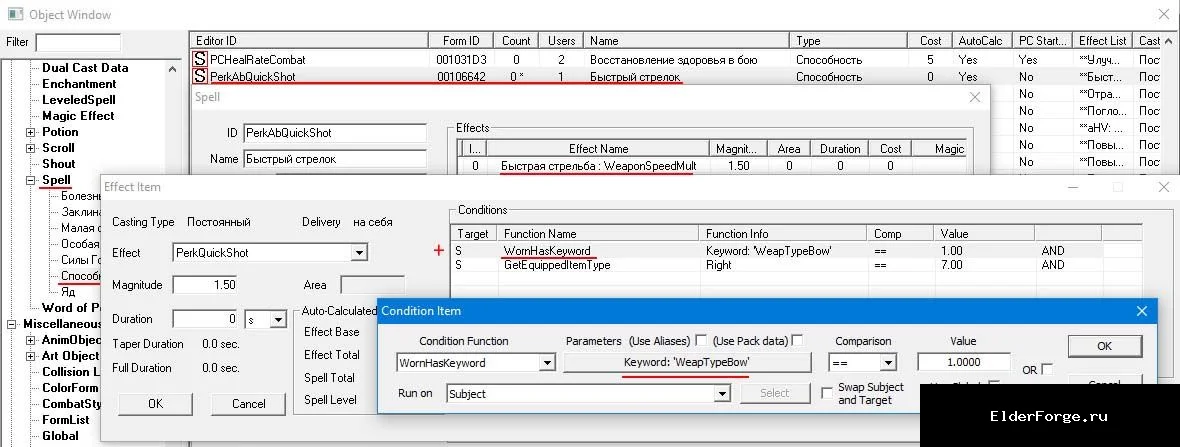The image size is (1180, 447).
Task: Click the Filter text field
Action: pyautogui.click(x=77, y=42)
